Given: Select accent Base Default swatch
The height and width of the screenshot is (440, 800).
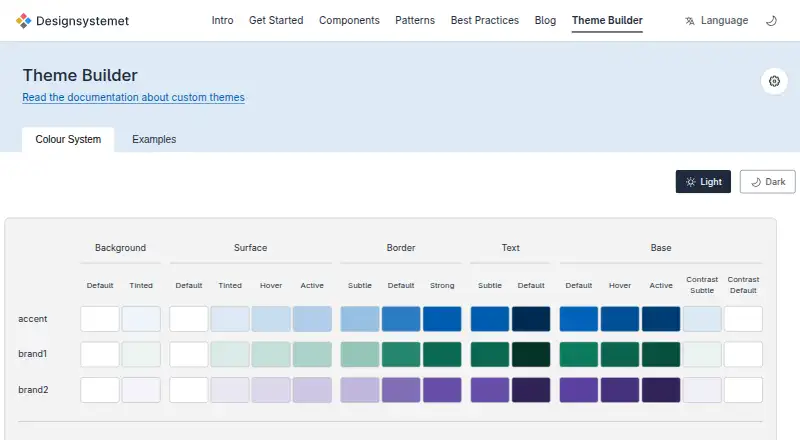Looking at the screenshot, I should [x=579, y=319].
